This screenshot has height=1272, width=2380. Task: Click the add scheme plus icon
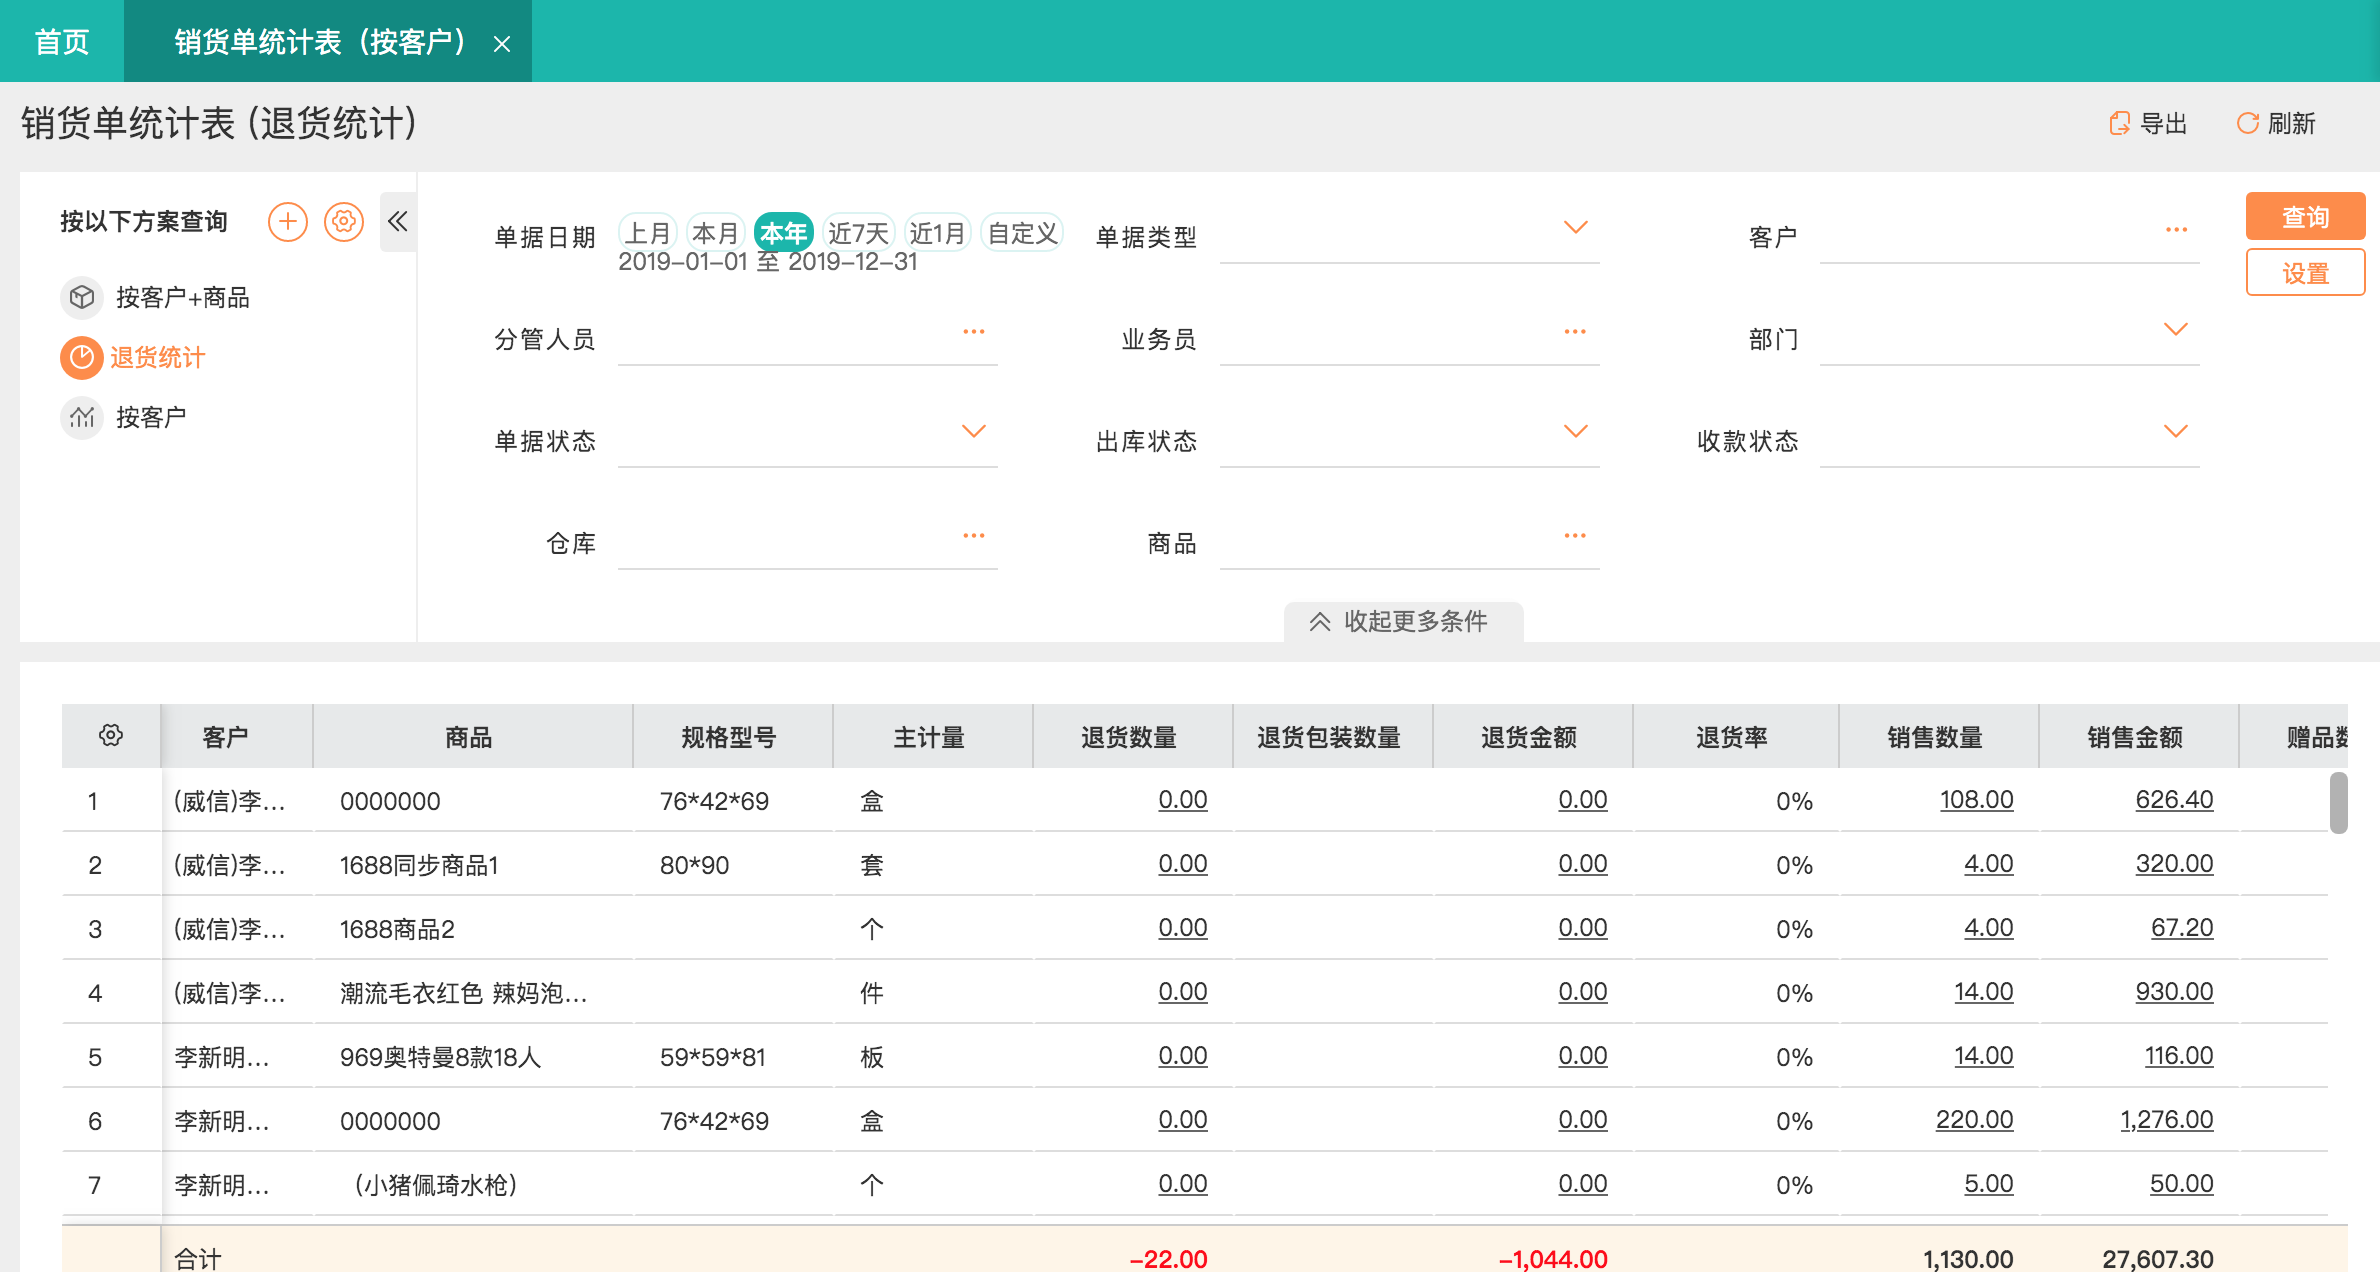[290, 220]
